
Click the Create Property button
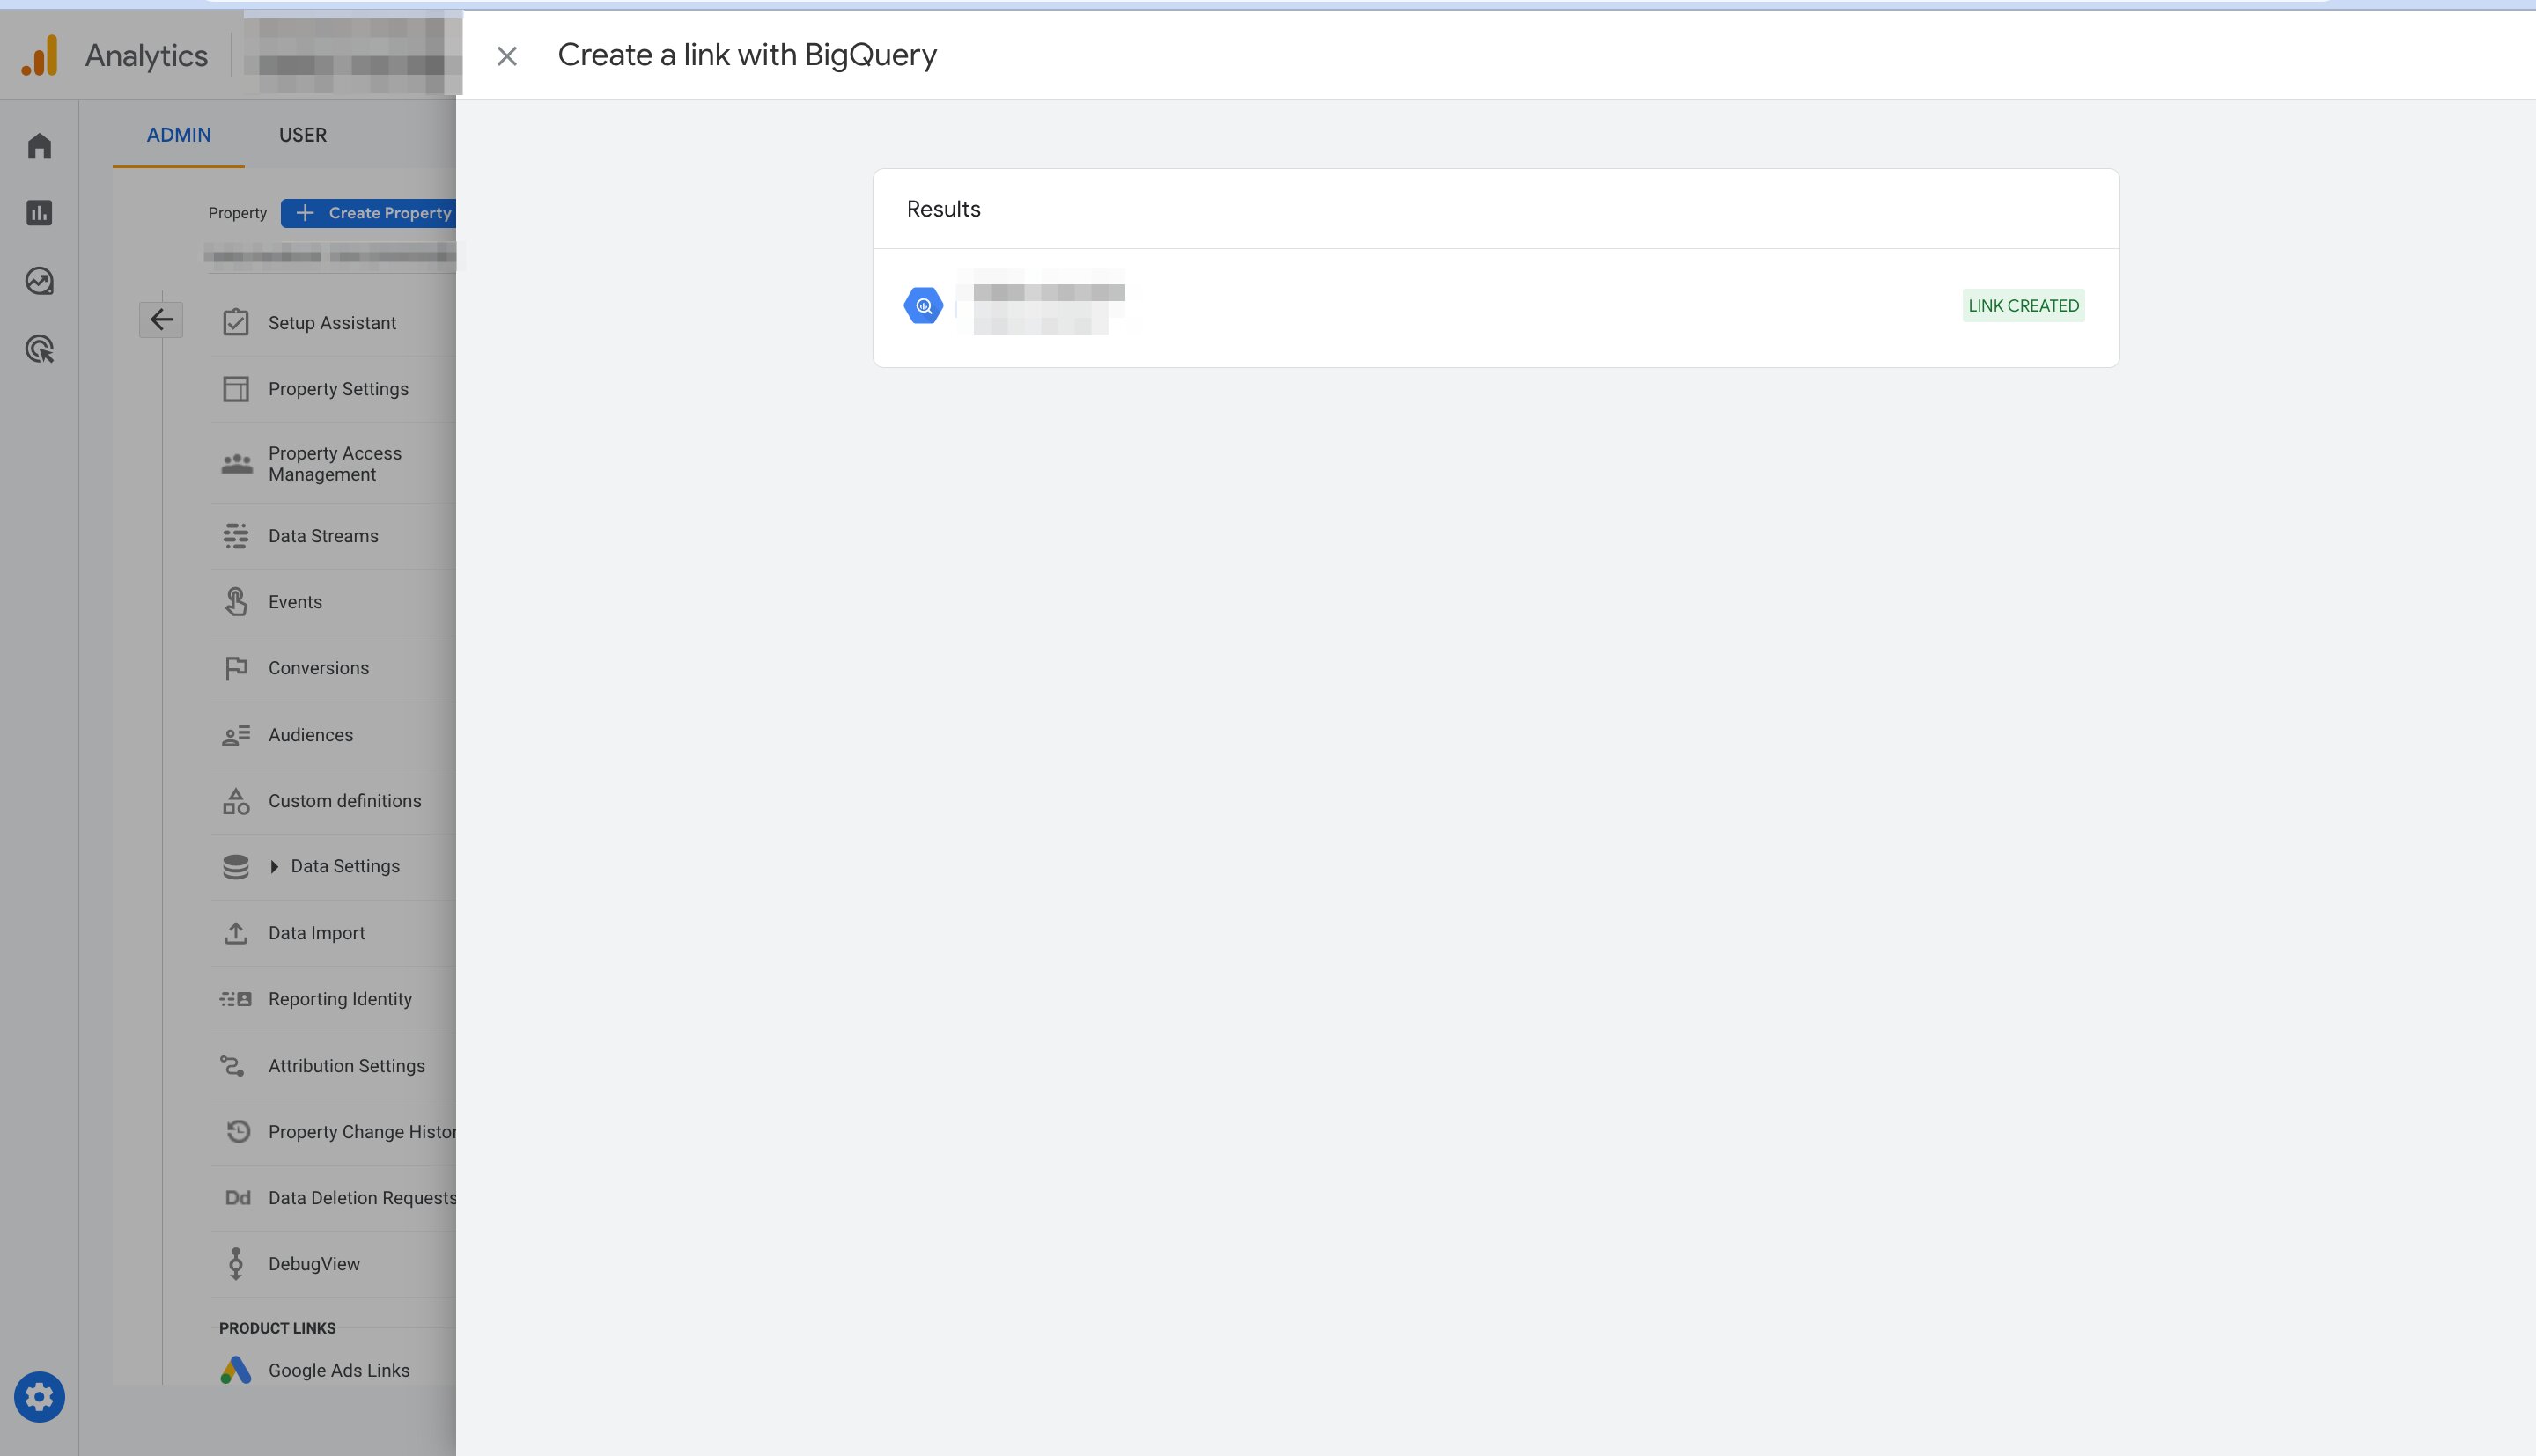coord(372,212)
